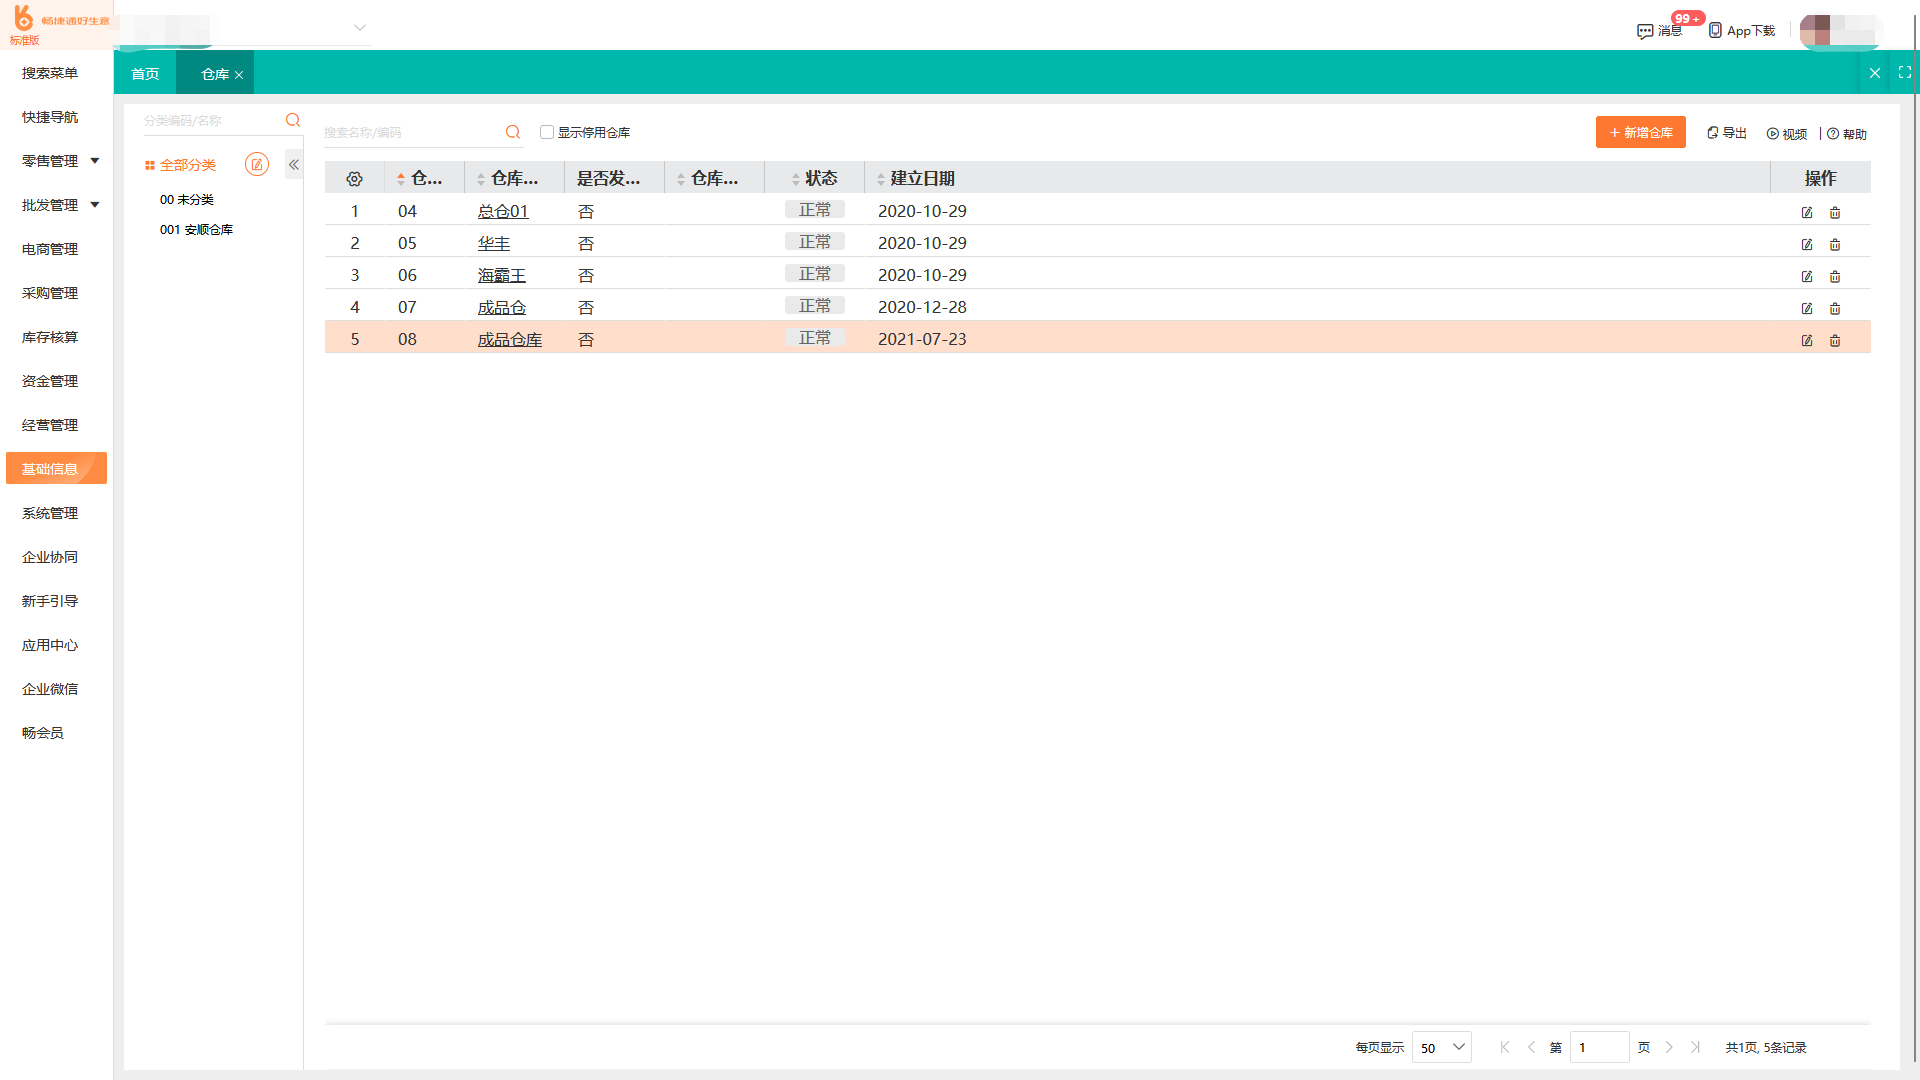Screen dimensions: 1920x1080
Task: Select 每页显示50 records dropdown
Action: tap(1439, 1047)
